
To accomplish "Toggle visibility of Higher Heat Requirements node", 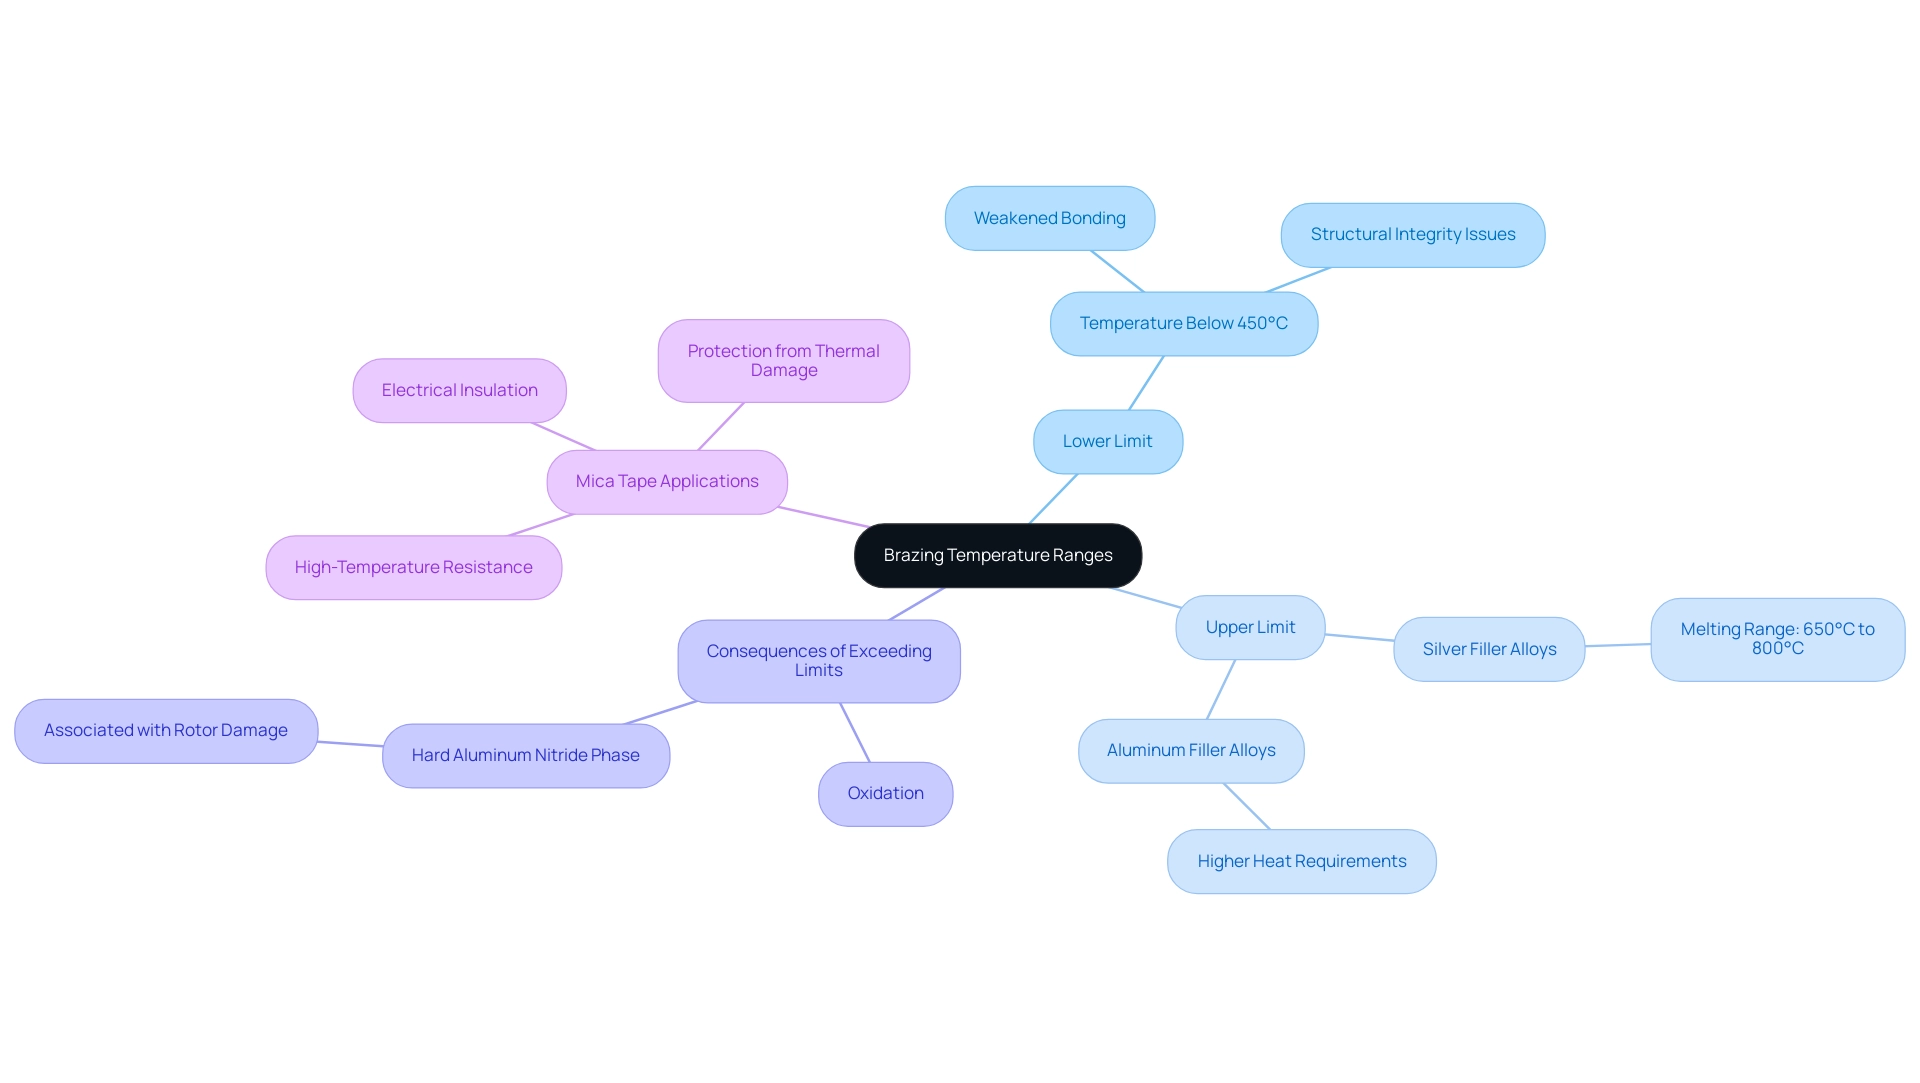I will 1300,859.
